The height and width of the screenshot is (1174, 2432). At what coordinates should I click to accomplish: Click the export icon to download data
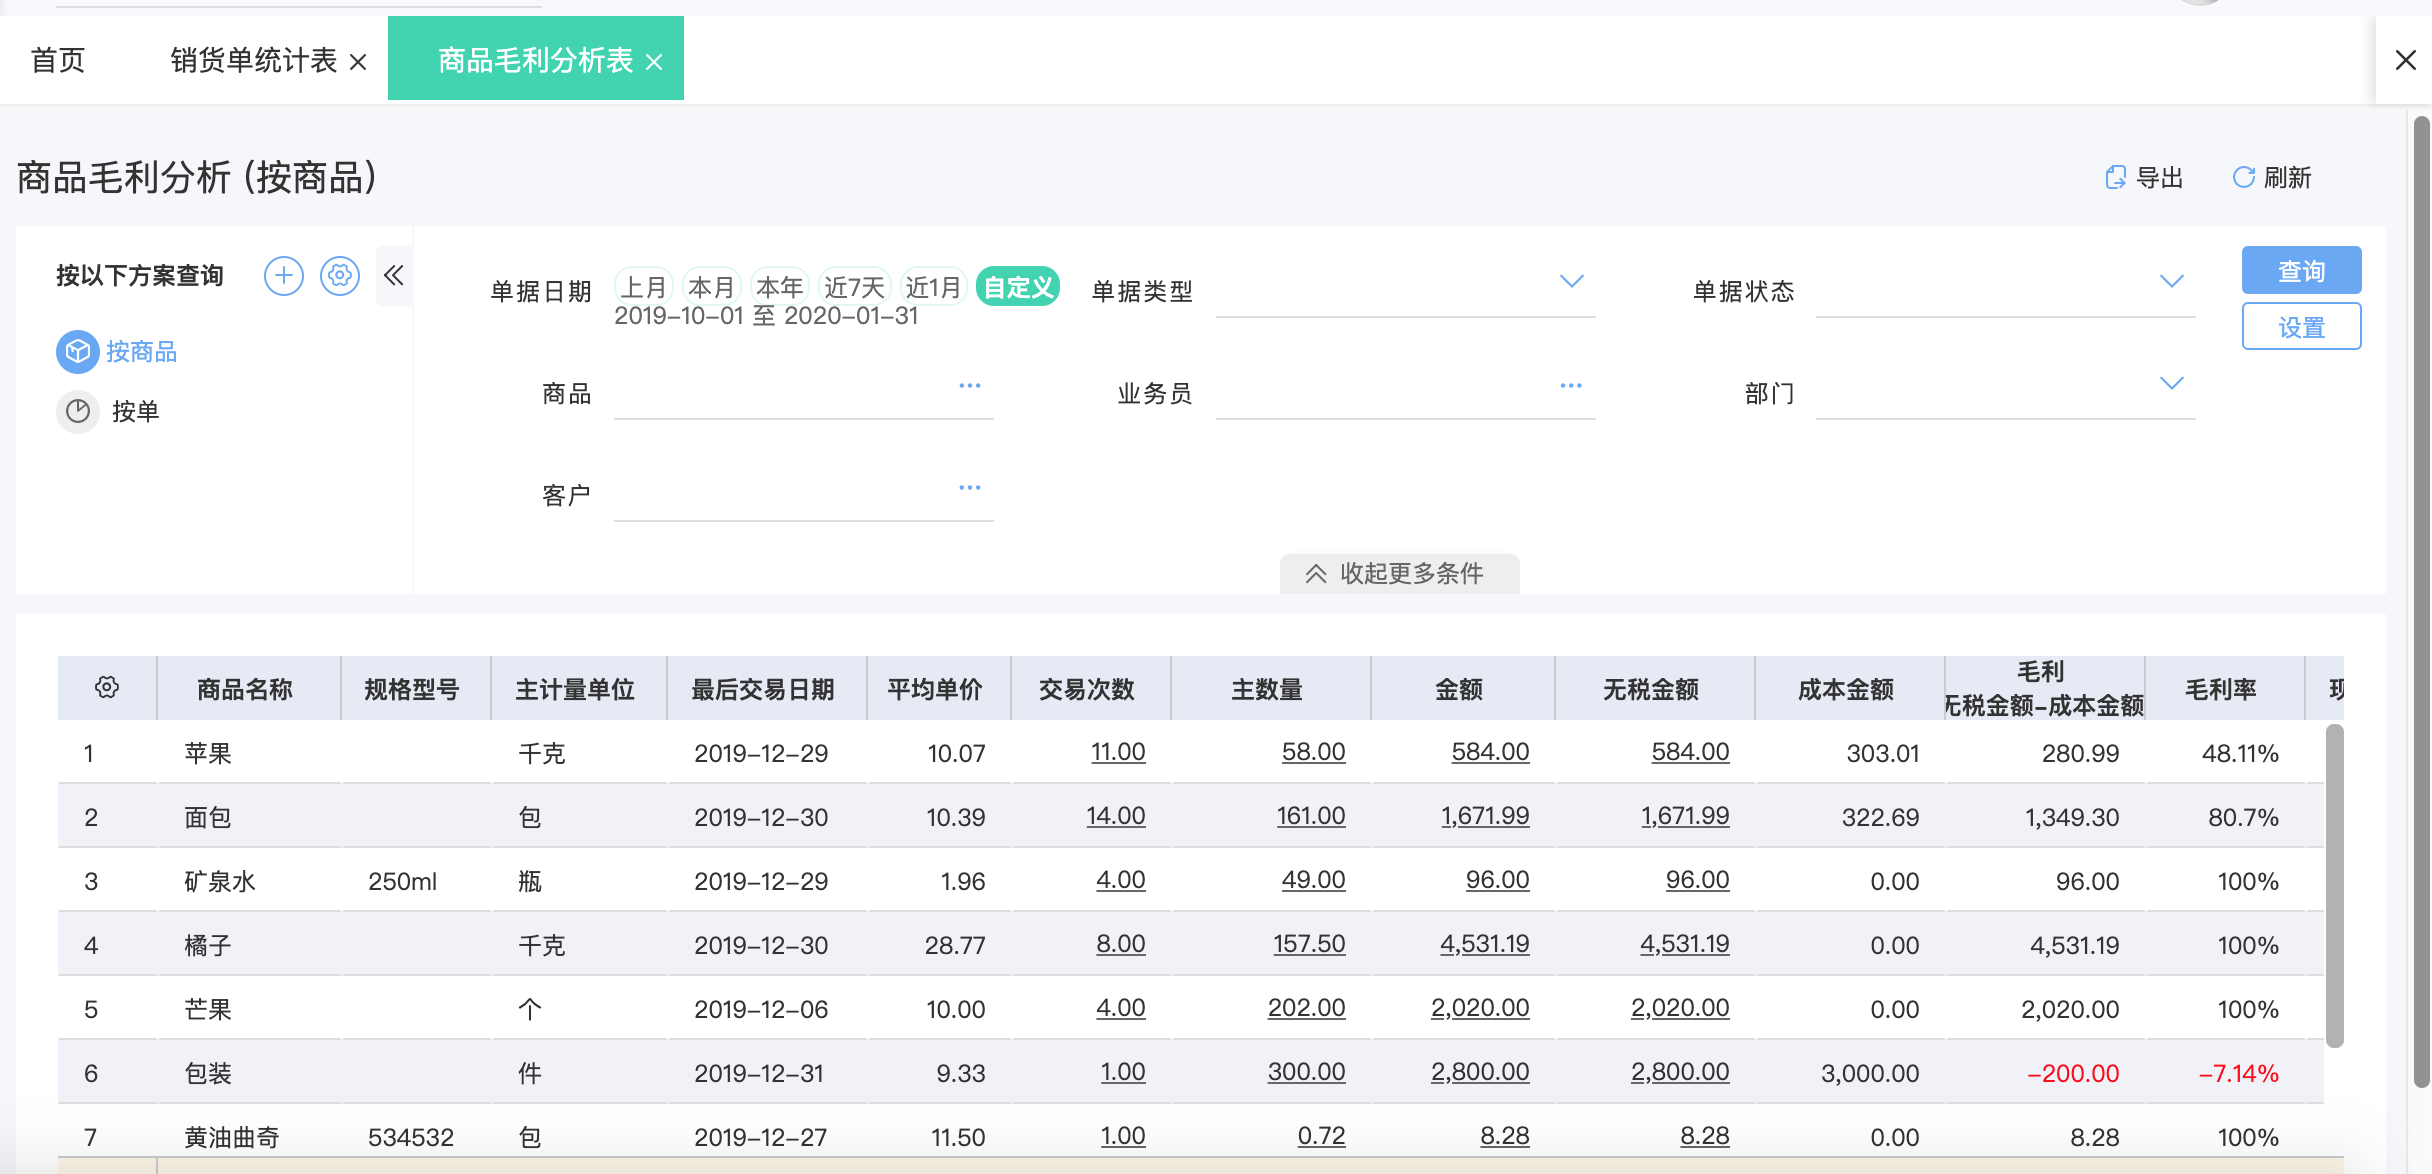(2114, 175)
